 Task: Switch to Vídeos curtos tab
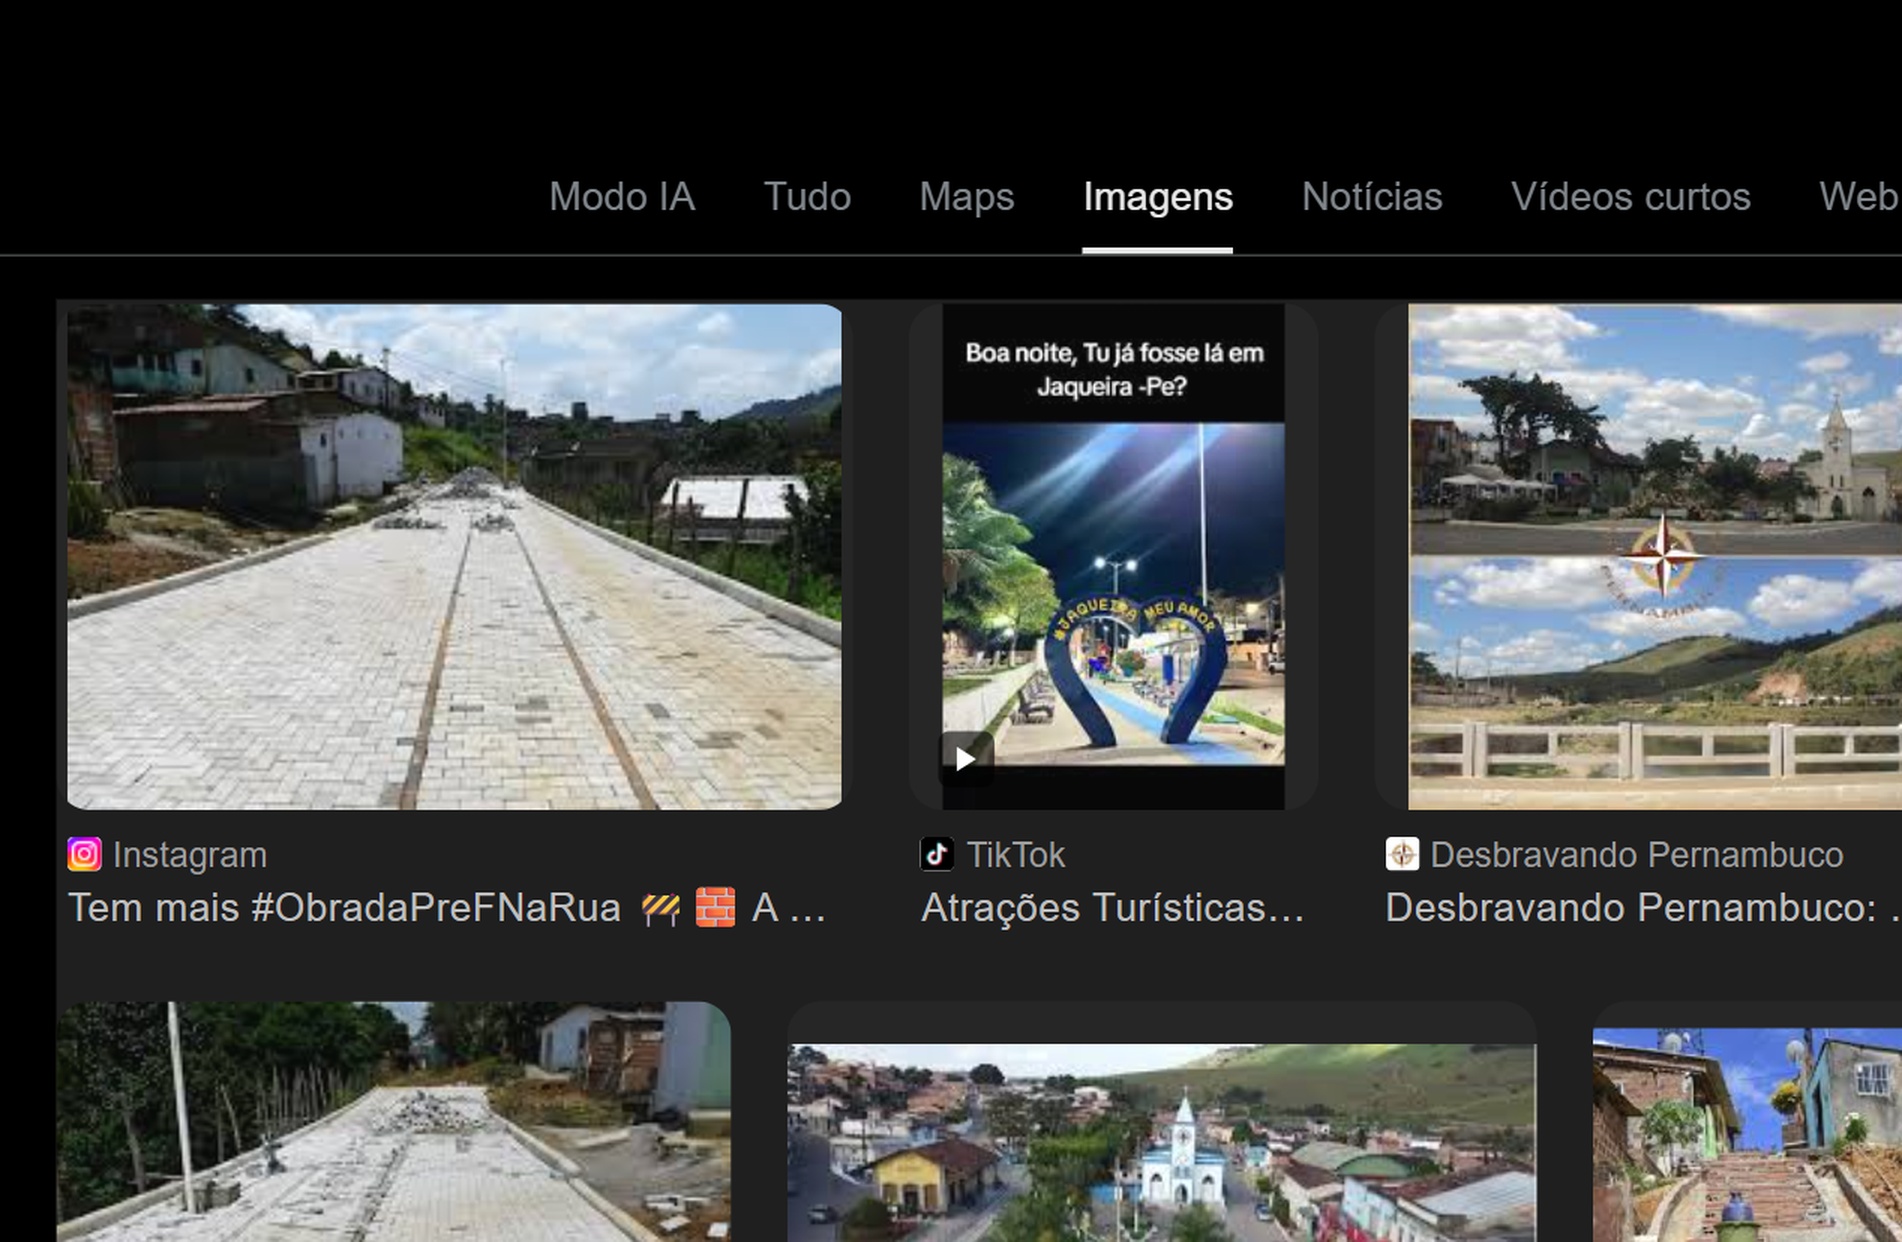[x=1630, y=197]
